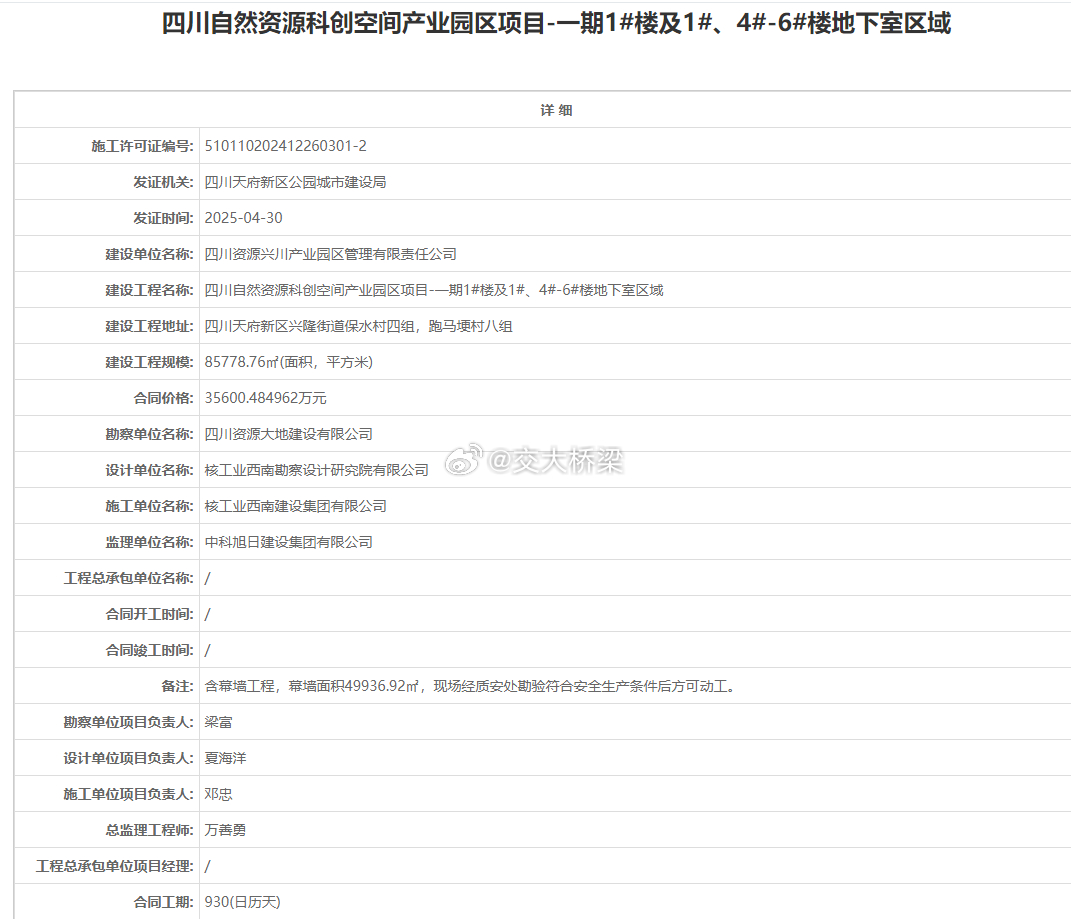1071x919 pixels.
Task: Click design unit 核工业西南勘察设计研究院有限公司
Action: pos(316,470)
